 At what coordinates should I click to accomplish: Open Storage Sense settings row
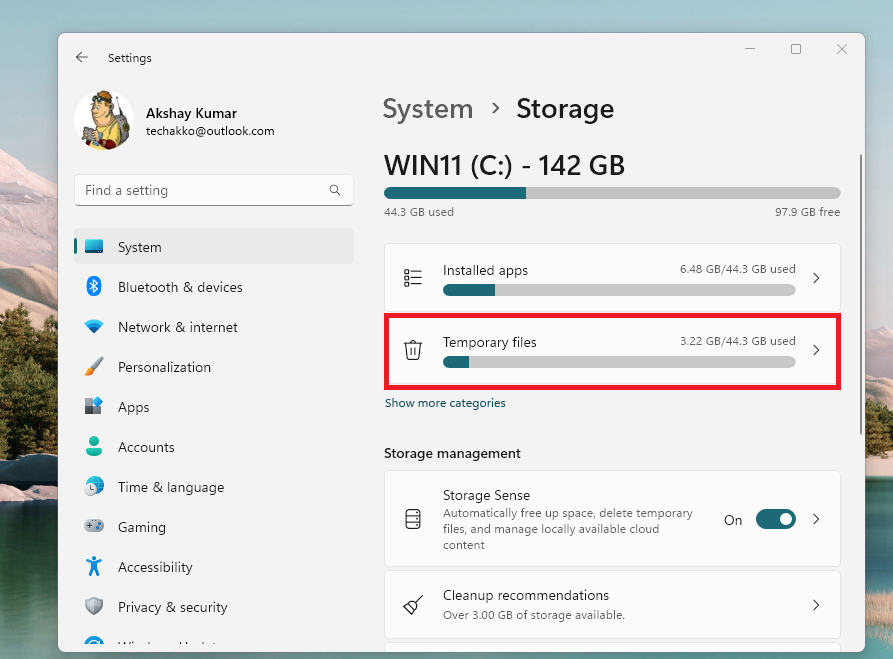(612, 518)
